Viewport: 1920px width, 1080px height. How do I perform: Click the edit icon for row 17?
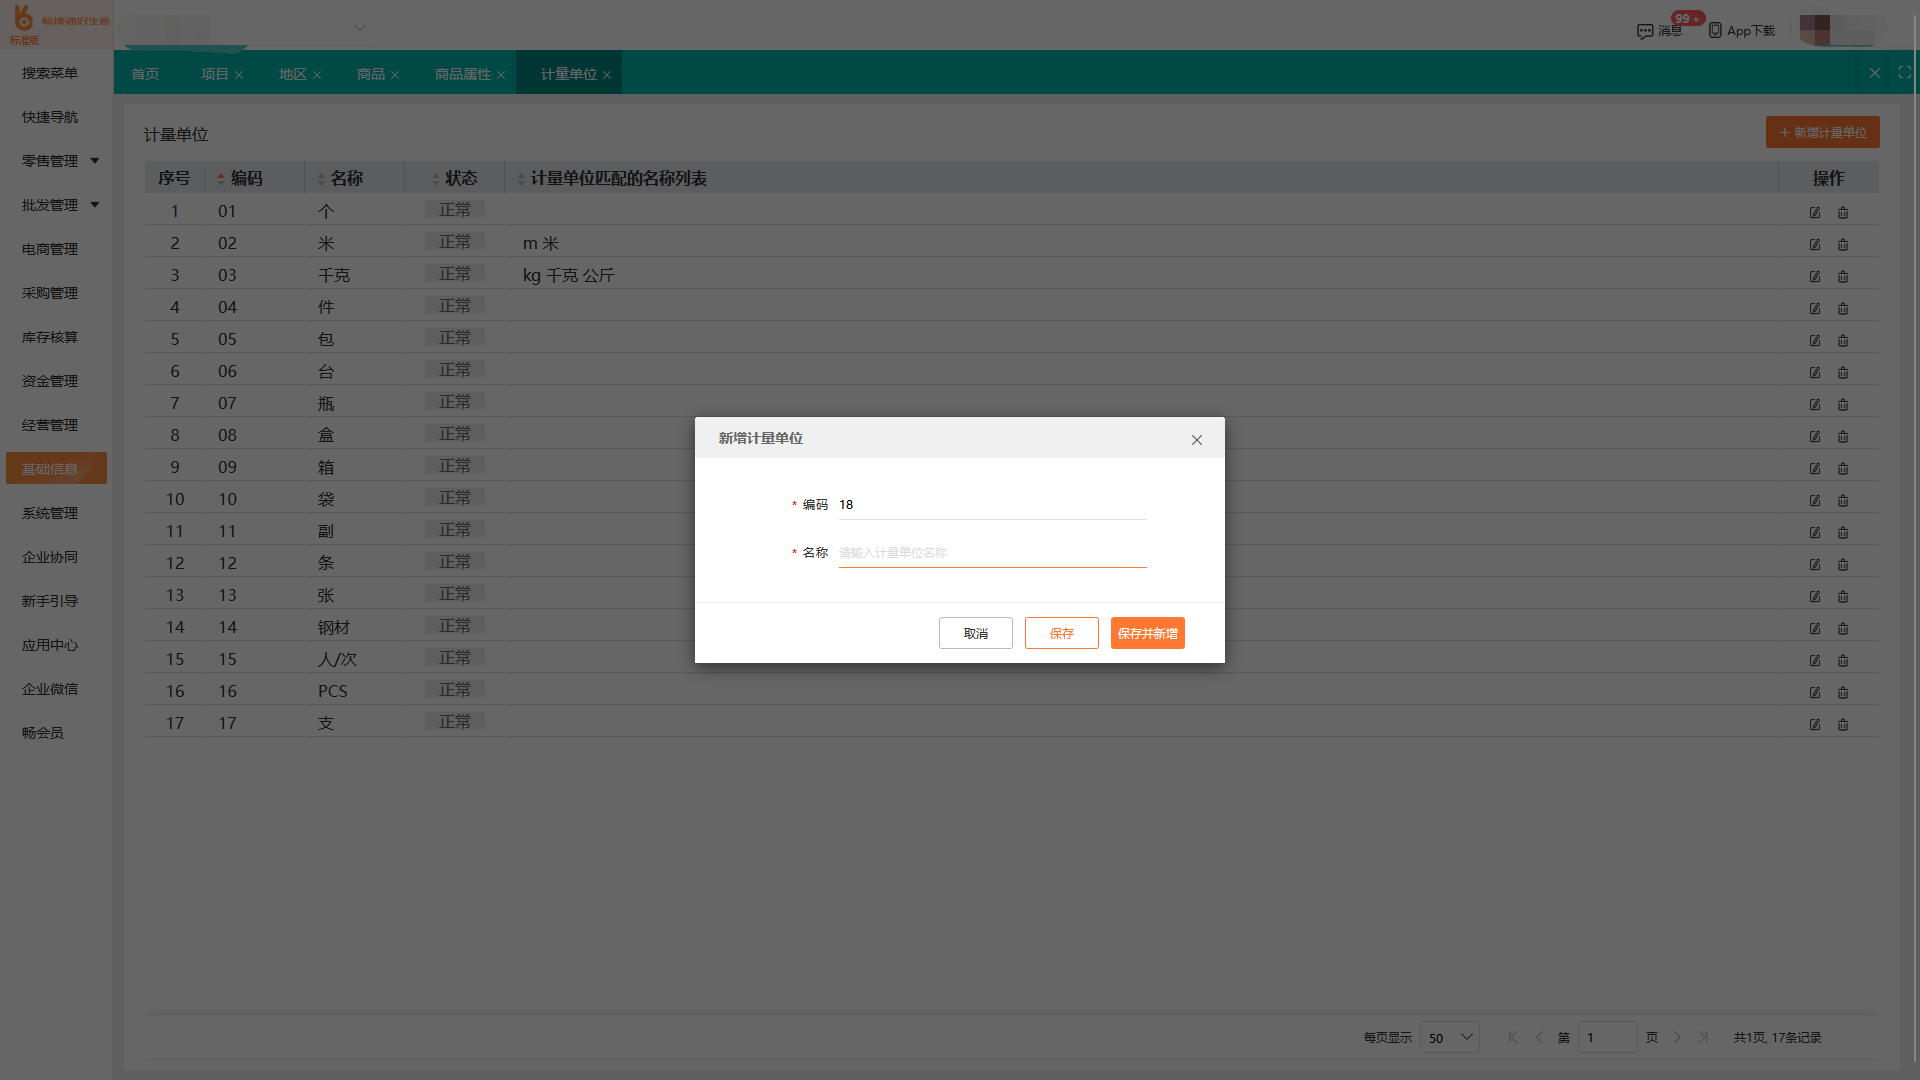coord(1815,724)
